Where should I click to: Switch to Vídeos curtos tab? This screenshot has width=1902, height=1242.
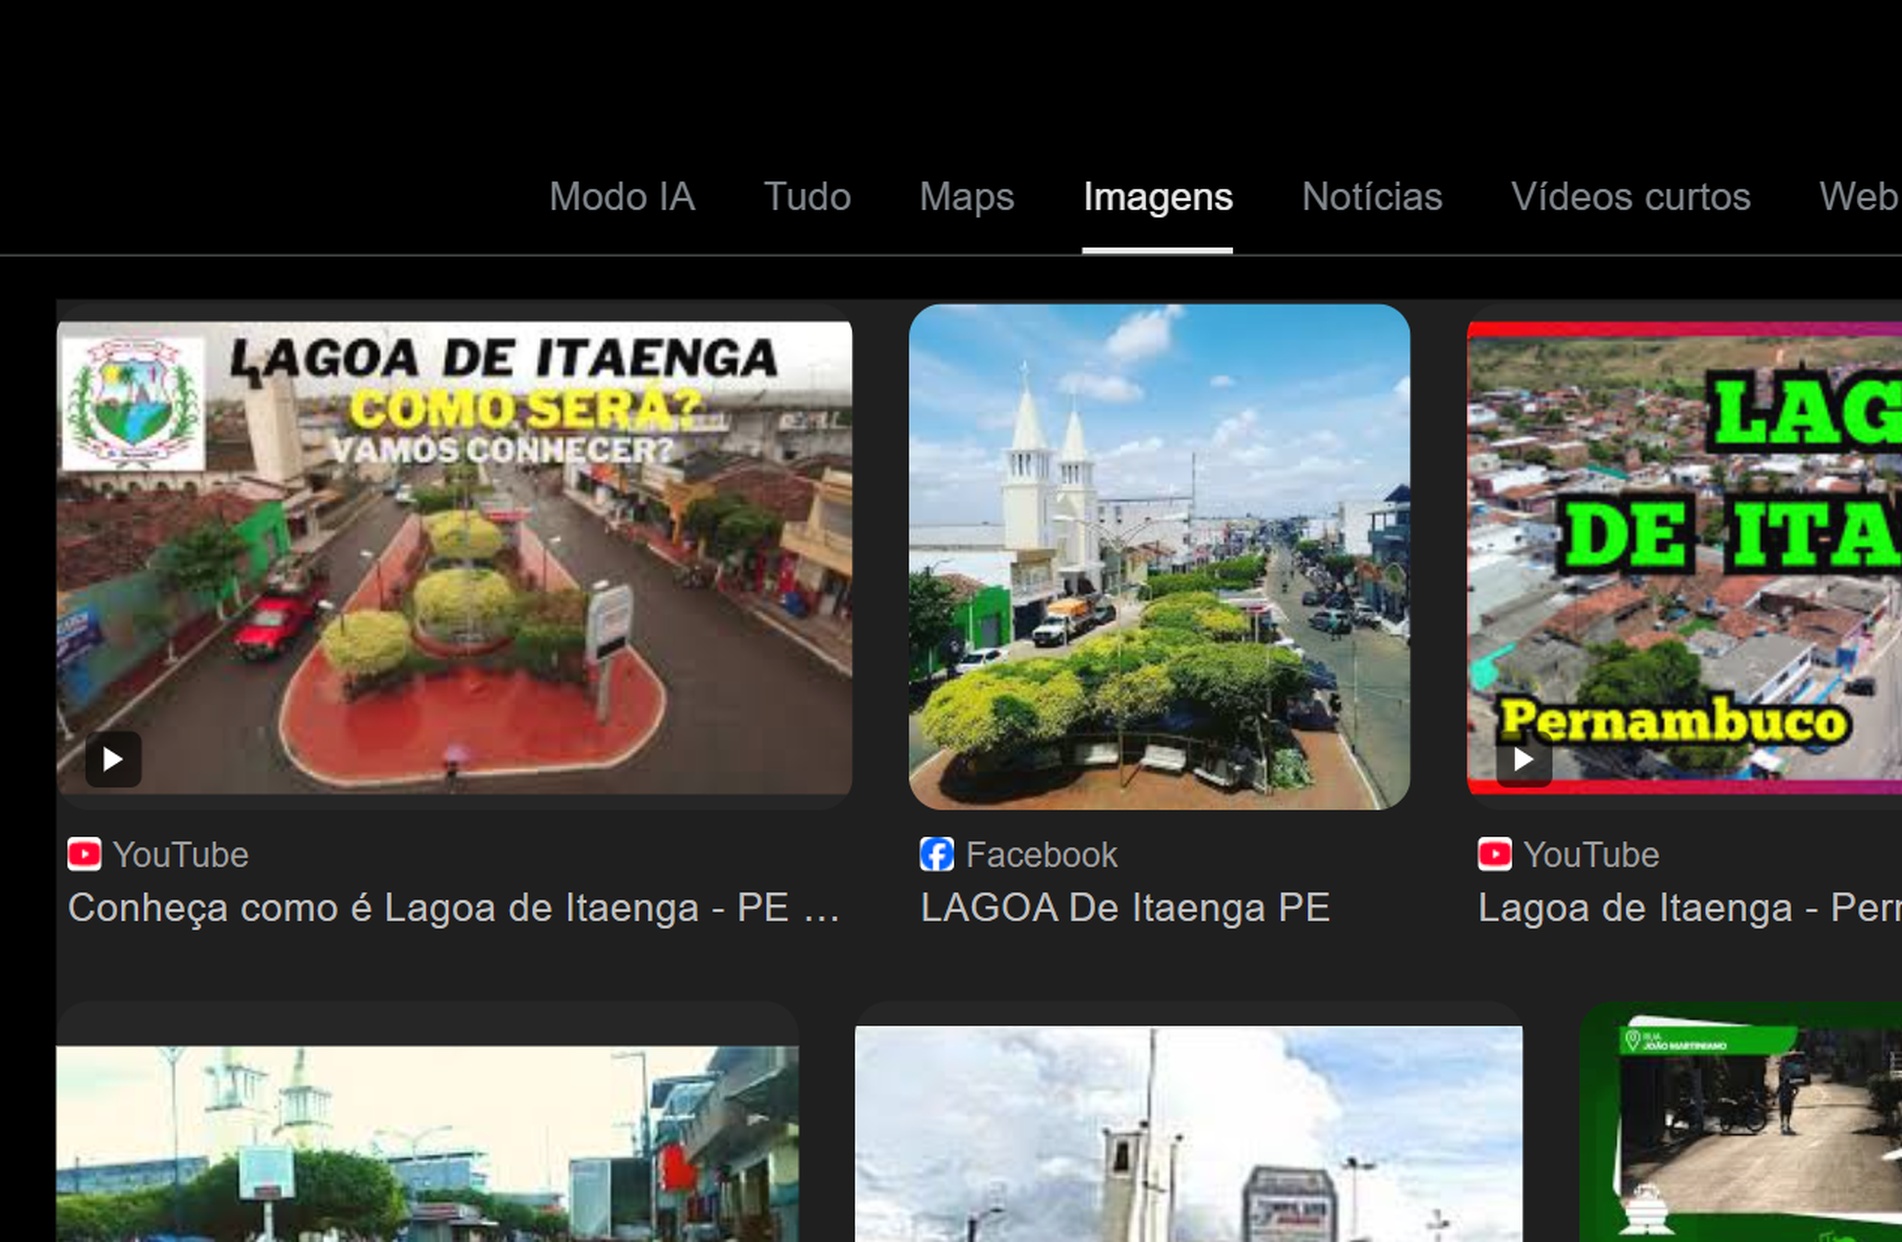tap(1630, 197)
